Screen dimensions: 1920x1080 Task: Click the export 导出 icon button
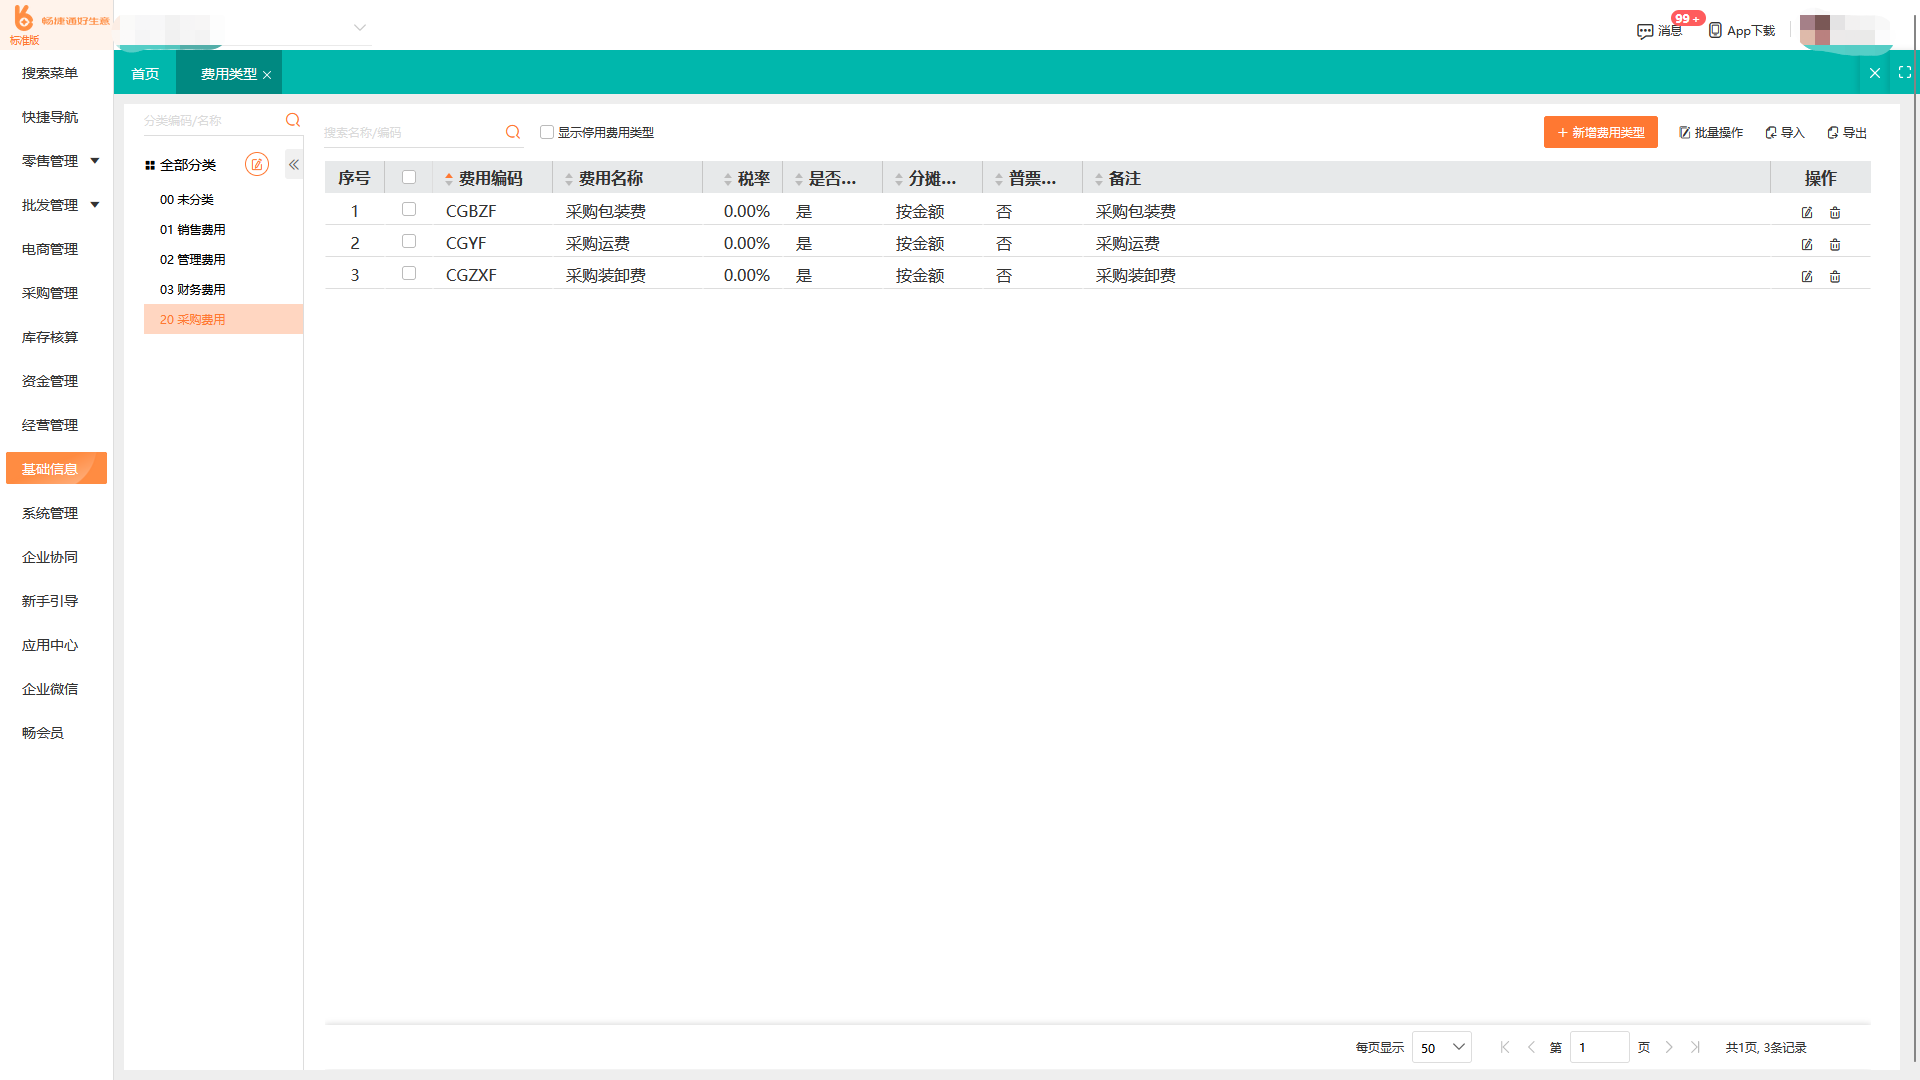tap(1846, 131)
